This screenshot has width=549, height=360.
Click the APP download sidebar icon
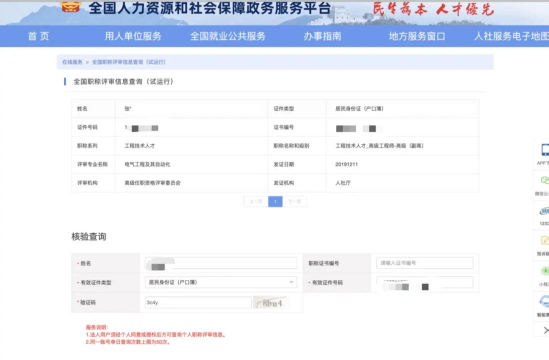[x=544, y=150]
